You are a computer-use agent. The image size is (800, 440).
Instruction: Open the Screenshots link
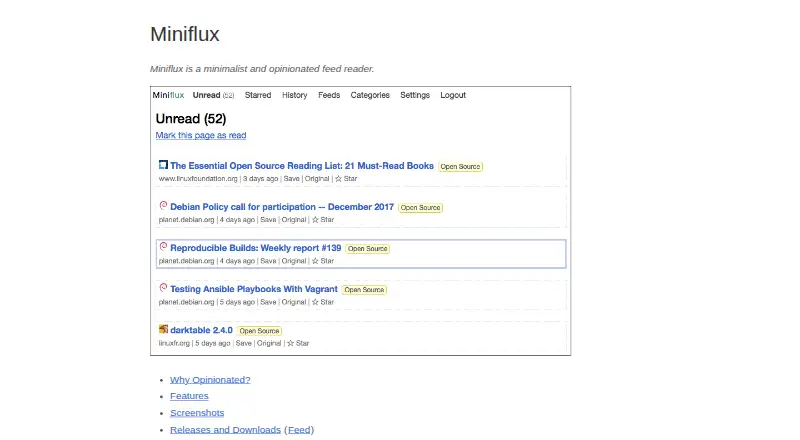(197, 413)
